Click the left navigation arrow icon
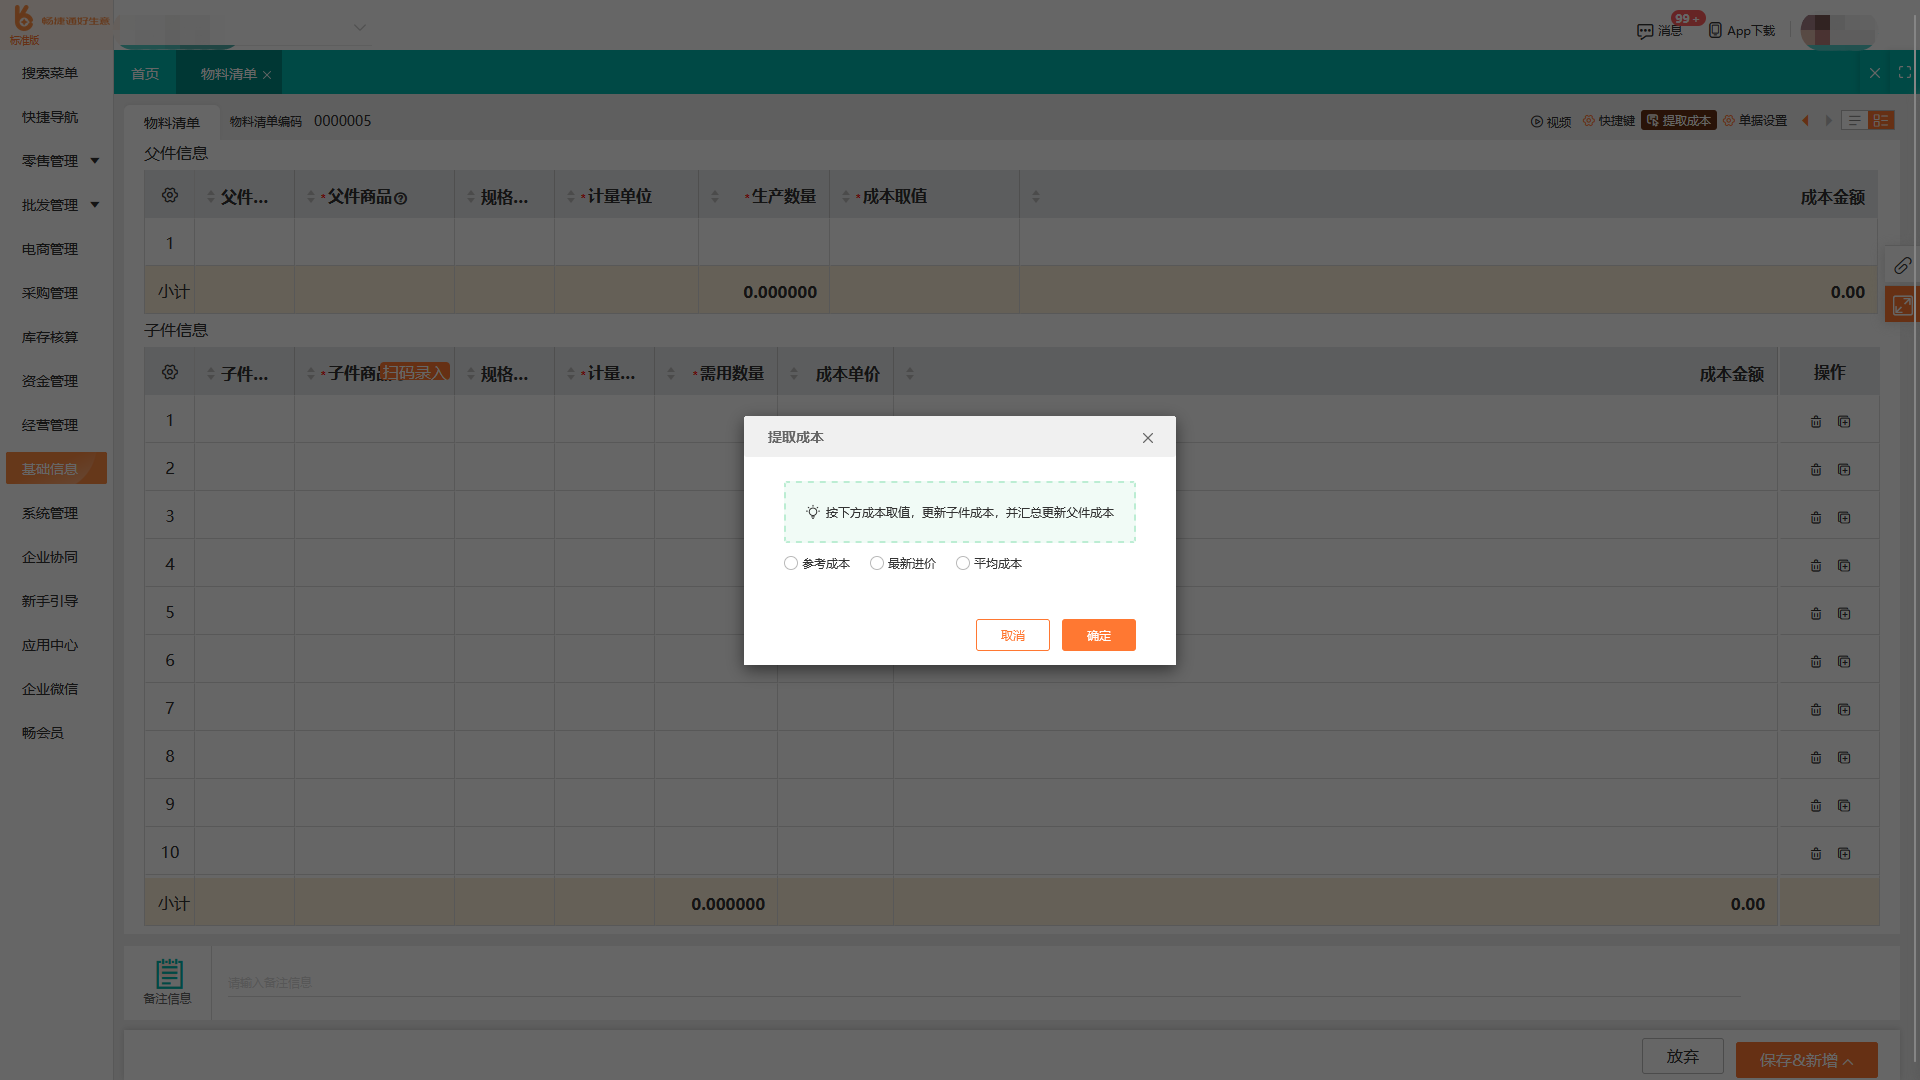 coord(1805,121)
